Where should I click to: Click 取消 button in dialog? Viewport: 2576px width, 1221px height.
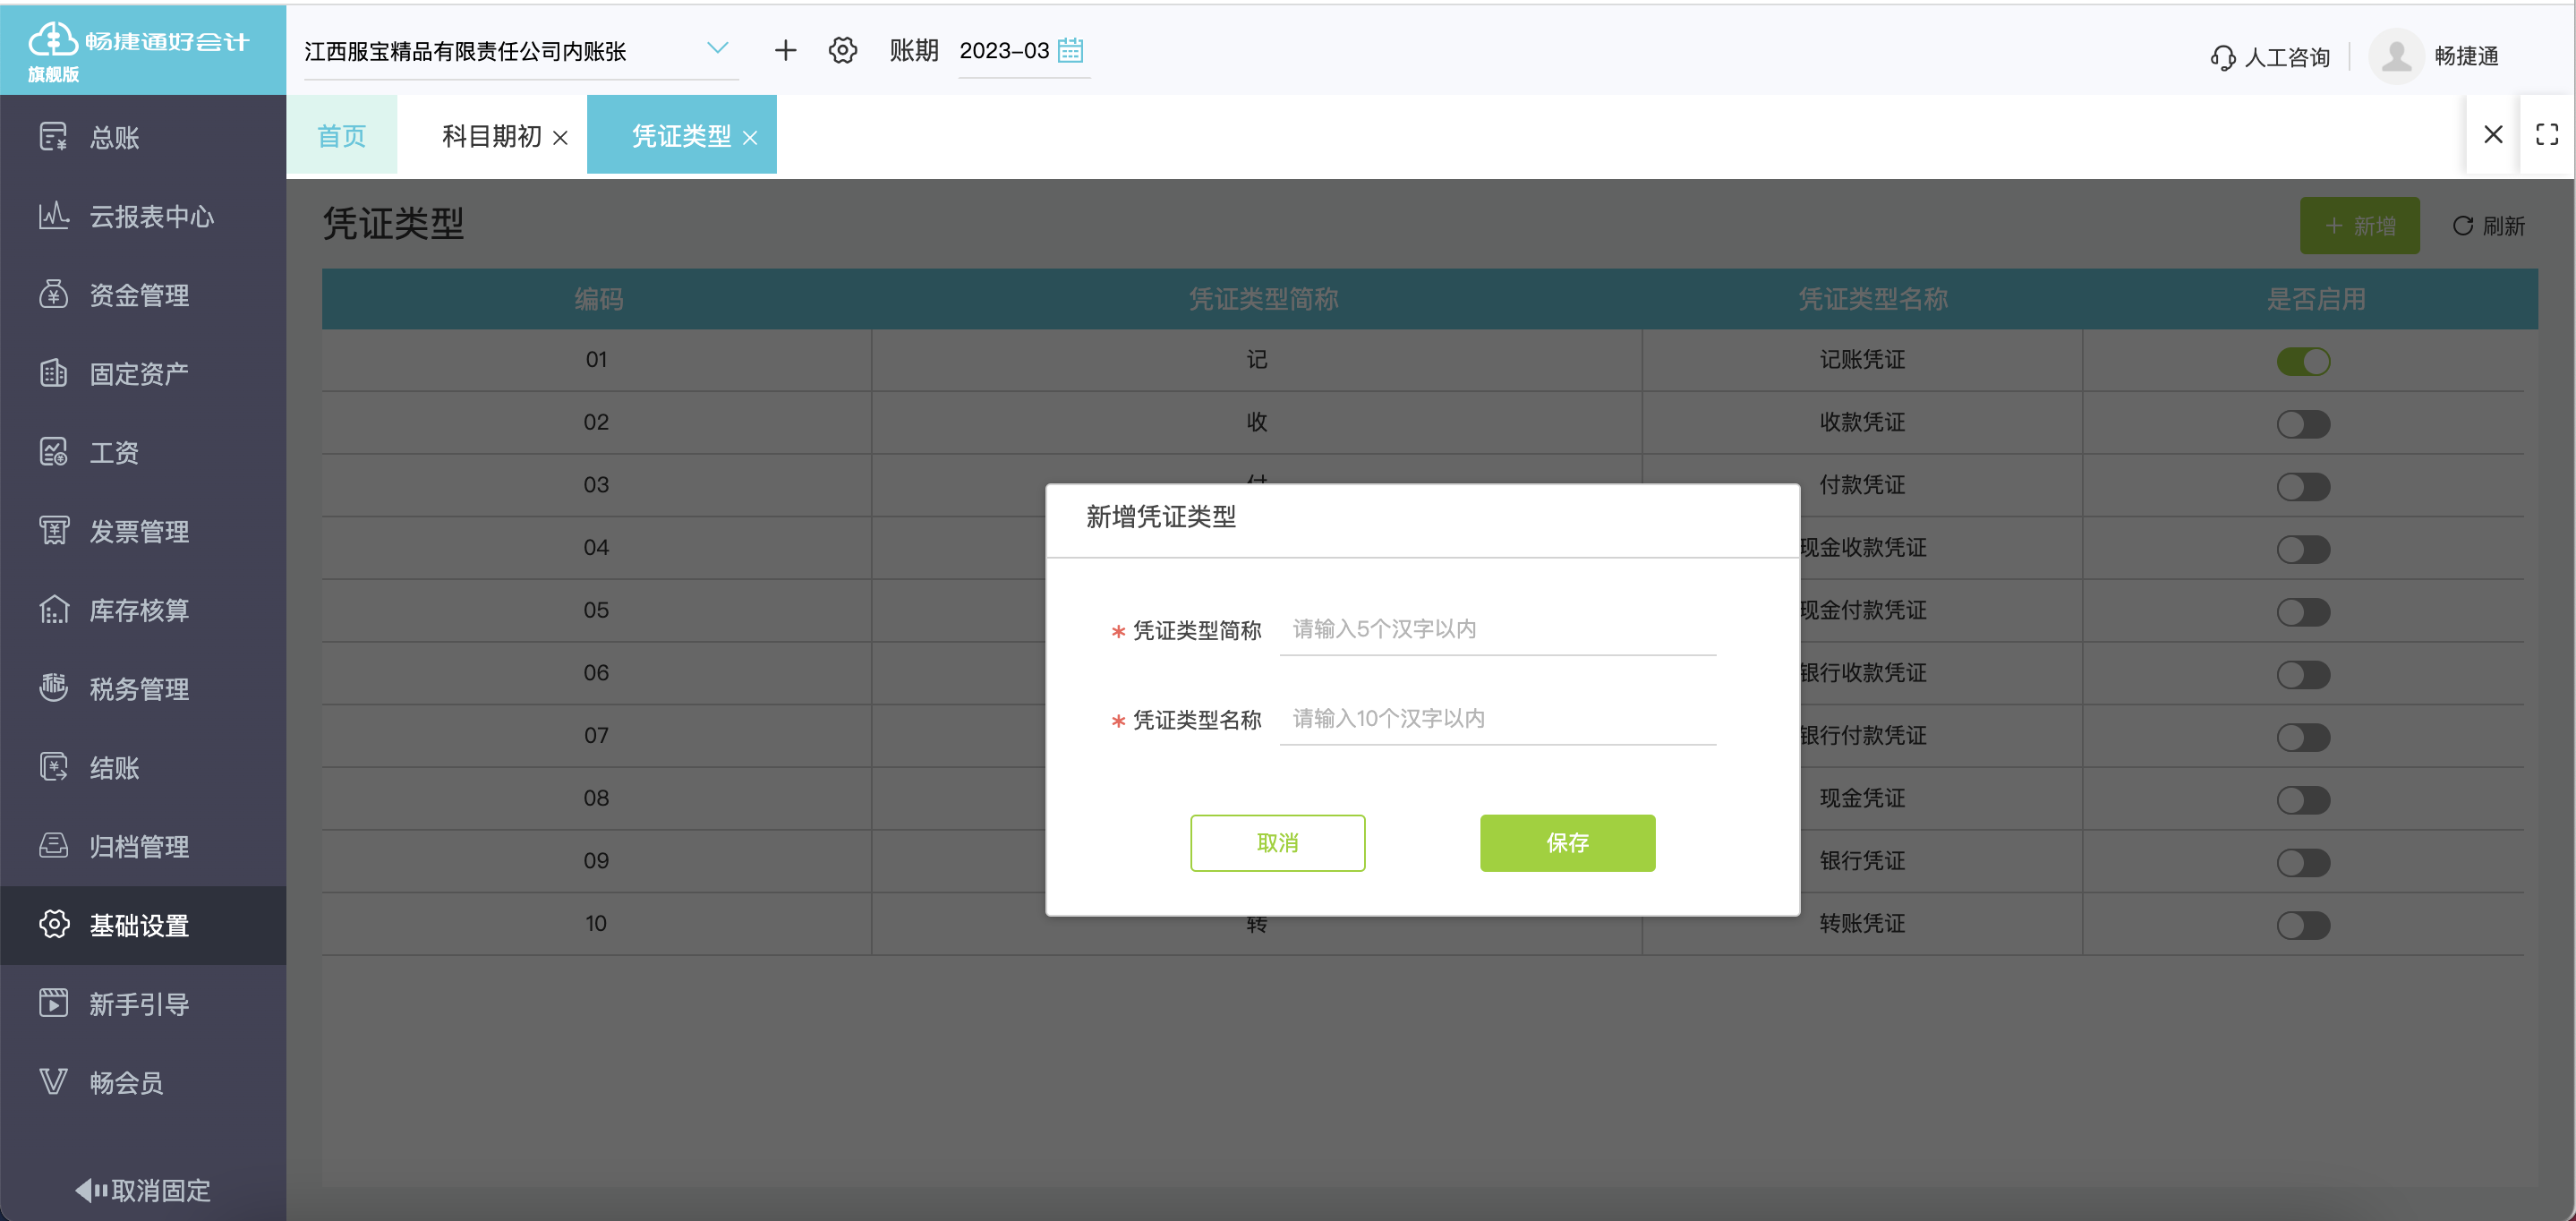[x=1280, y=843]
